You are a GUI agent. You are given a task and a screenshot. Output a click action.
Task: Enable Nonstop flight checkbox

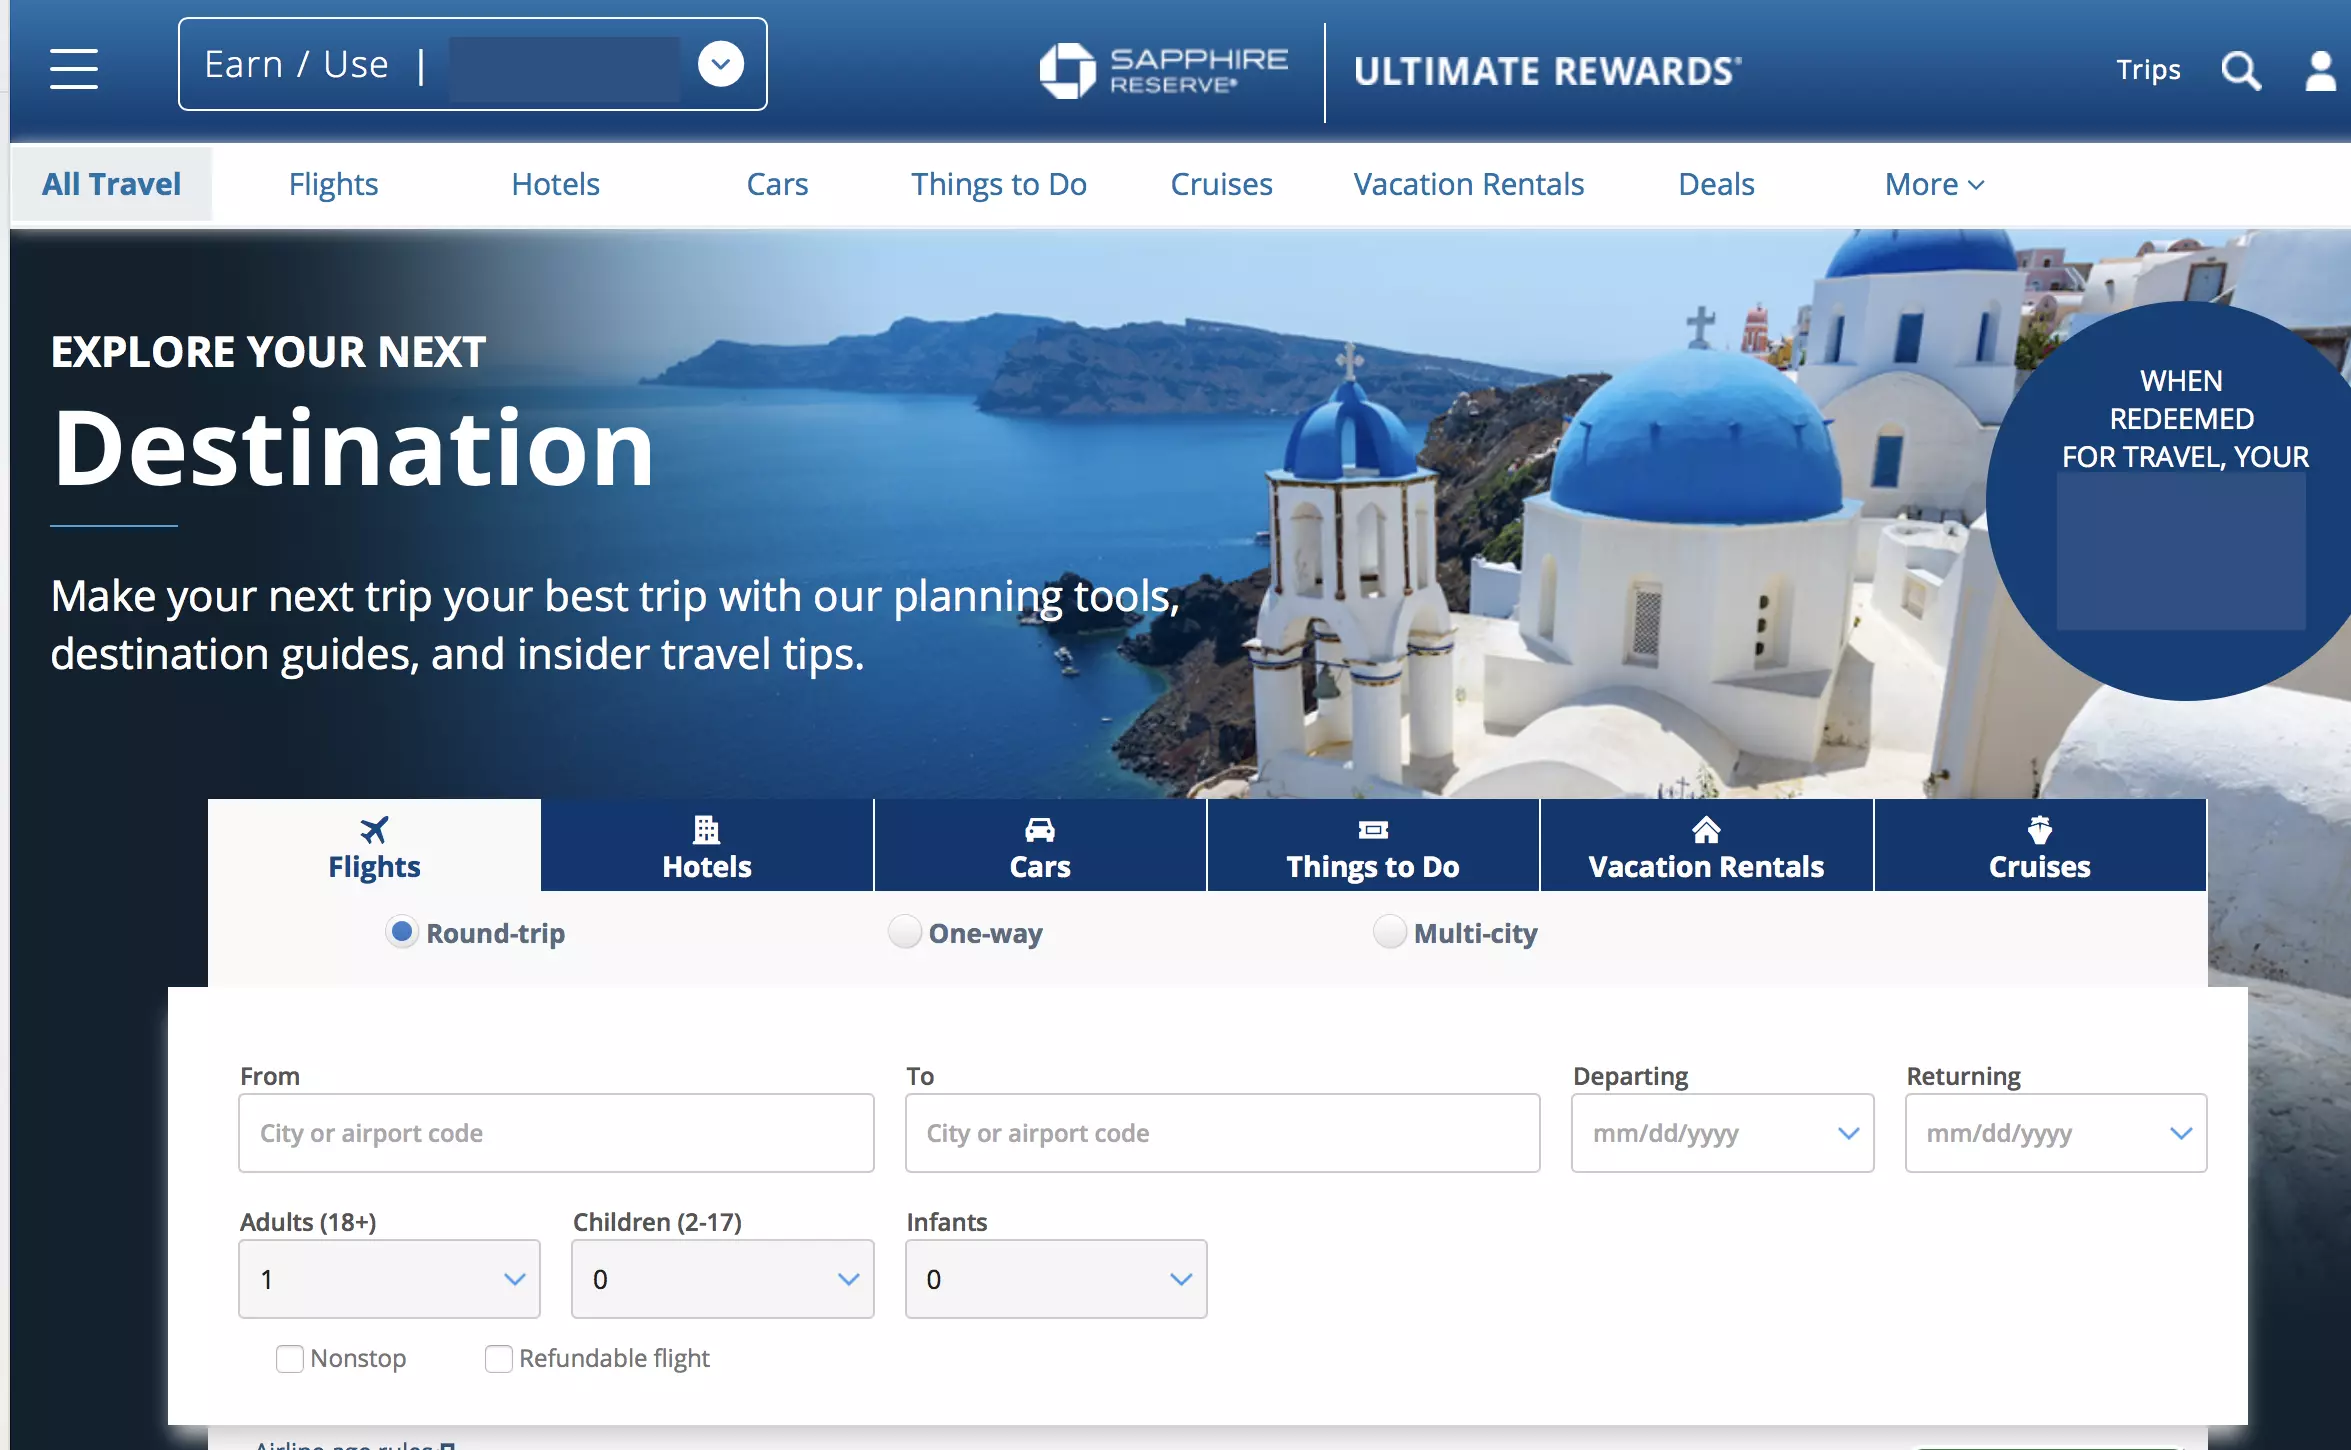pos(291,1358)
